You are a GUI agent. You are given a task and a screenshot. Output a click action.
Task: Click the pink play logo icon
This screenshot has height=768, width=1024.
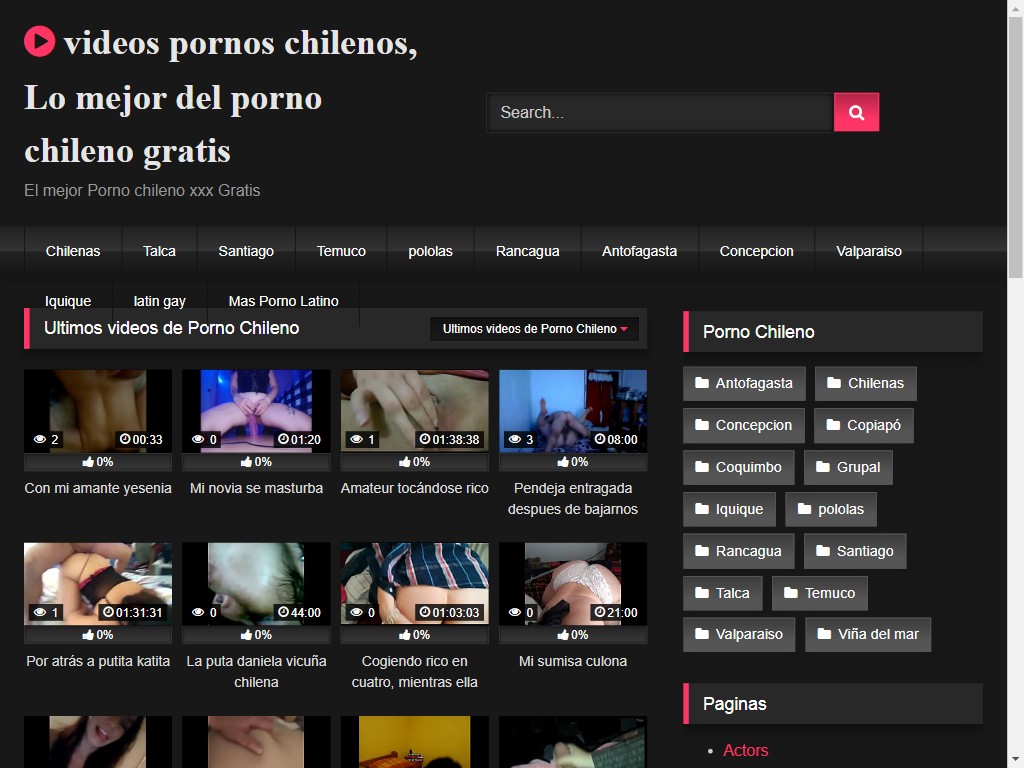(x=39, y=41)
